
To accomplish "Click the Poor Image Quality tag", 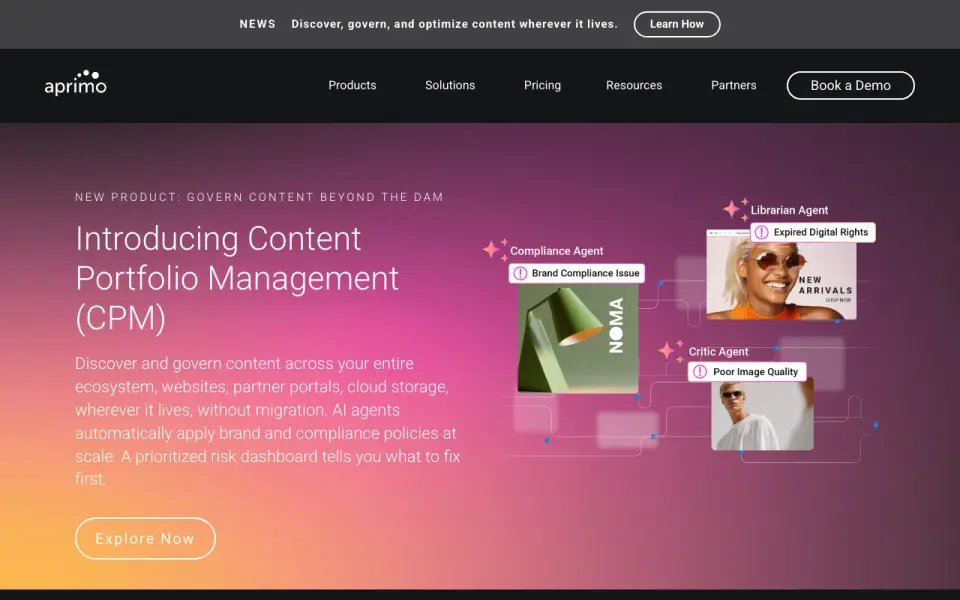I will (x=747, y=372).
